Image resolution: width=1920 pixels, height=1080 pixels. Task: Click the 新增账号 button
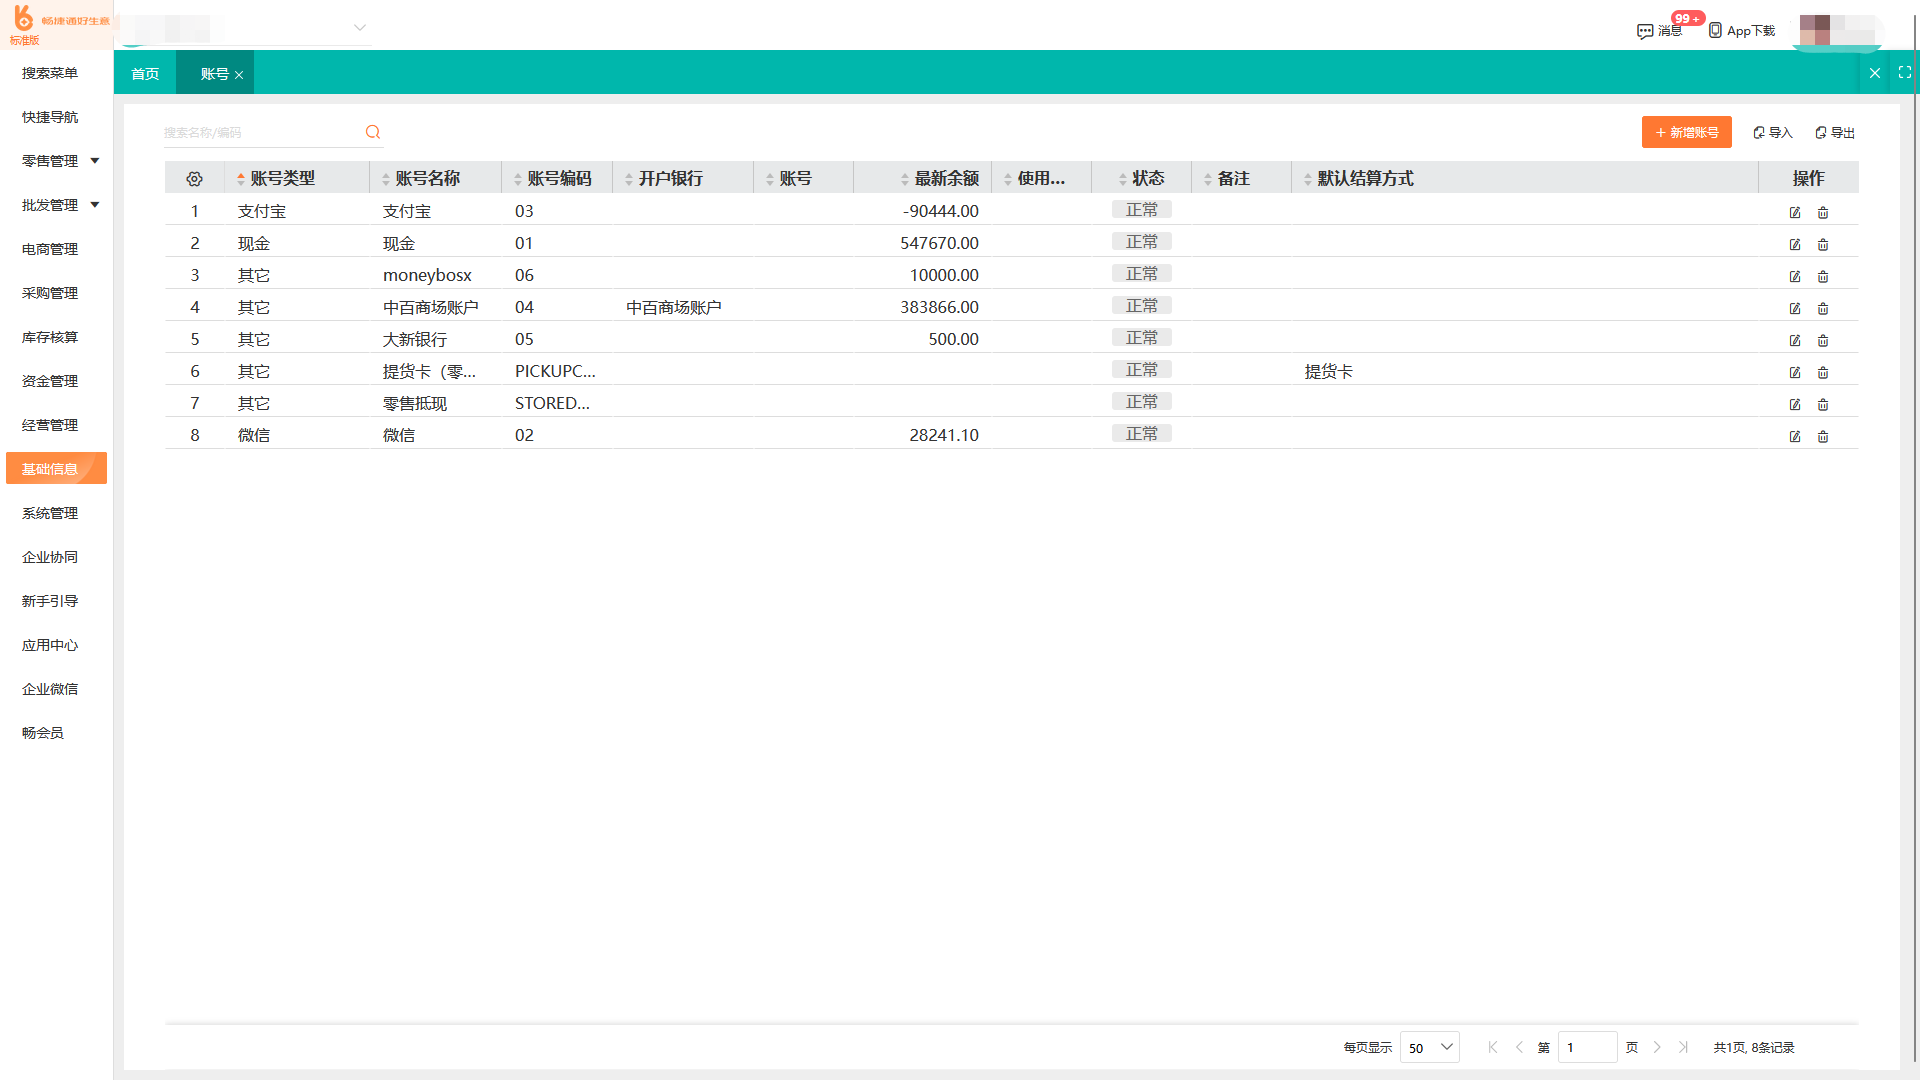coord(1691,132)
